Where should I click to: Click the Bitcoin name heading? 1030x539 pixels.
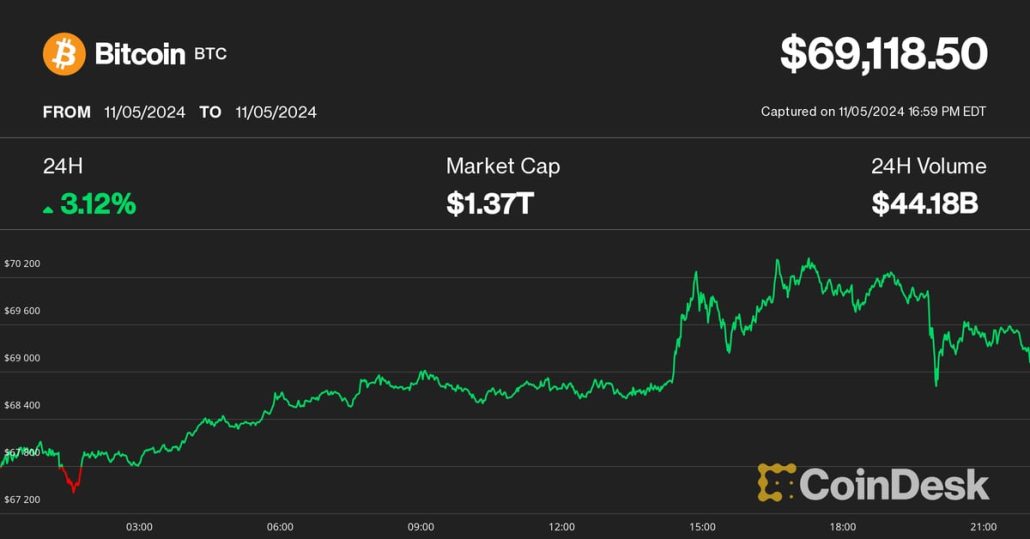coord(140,53)
